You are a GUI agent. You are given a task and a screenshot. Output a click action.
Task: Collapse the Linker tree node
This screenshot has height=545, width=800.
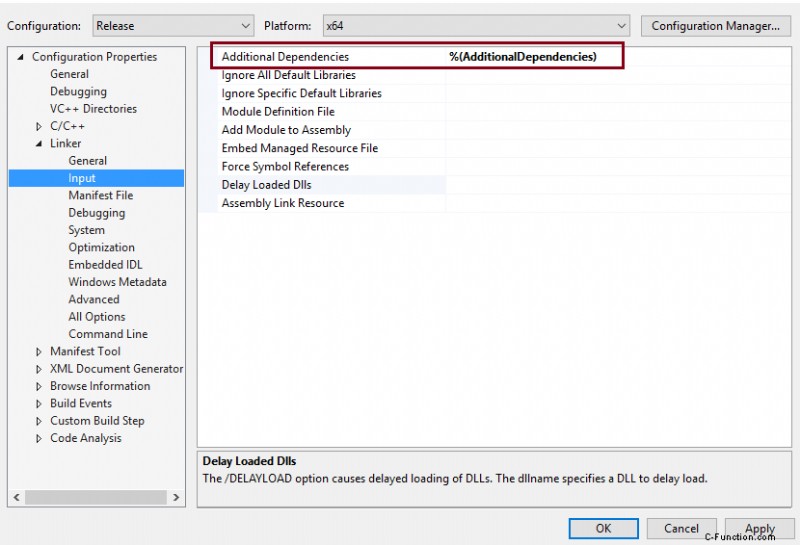click(39, 144)
